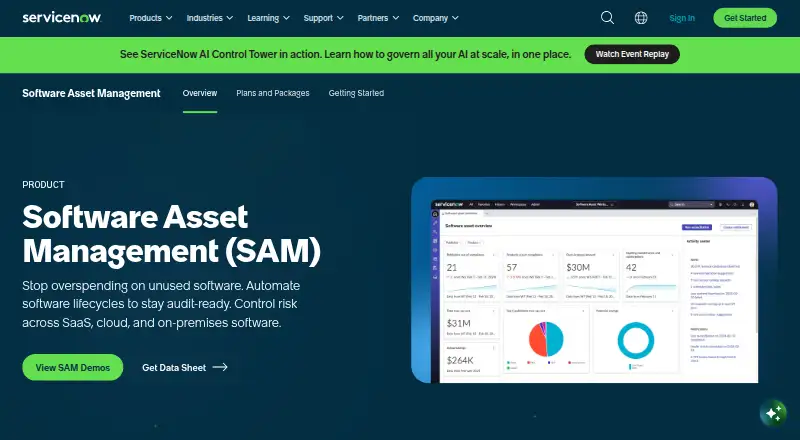Open the search magnifier icon

607,18
